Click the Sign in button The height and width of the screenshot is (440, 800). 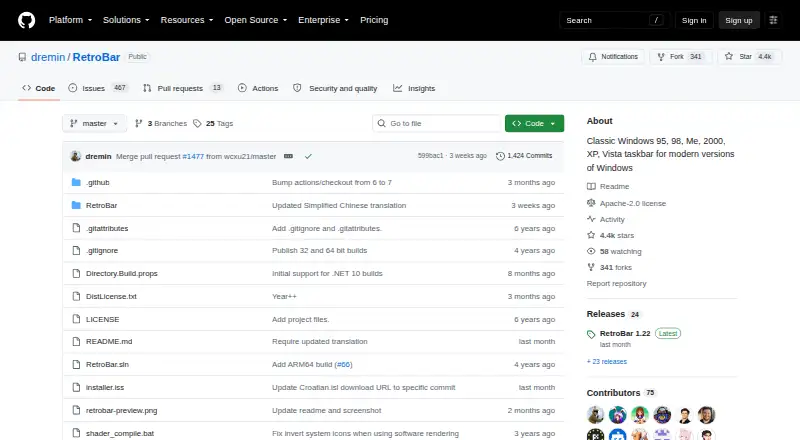(694, 20)
